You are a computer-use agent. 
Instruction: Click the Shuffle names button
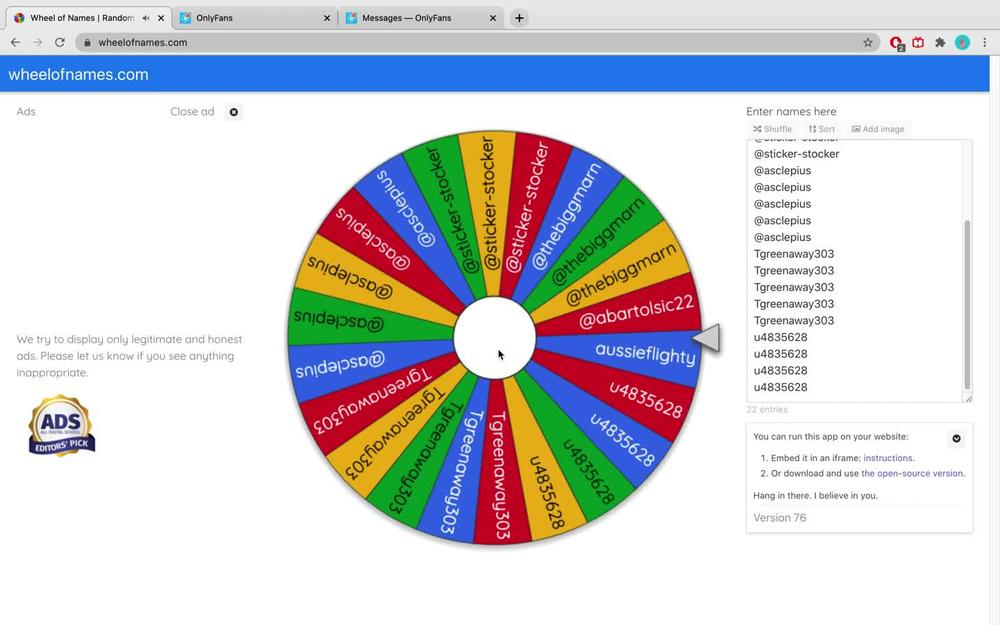pyautogui.click(x=772, y=129)
